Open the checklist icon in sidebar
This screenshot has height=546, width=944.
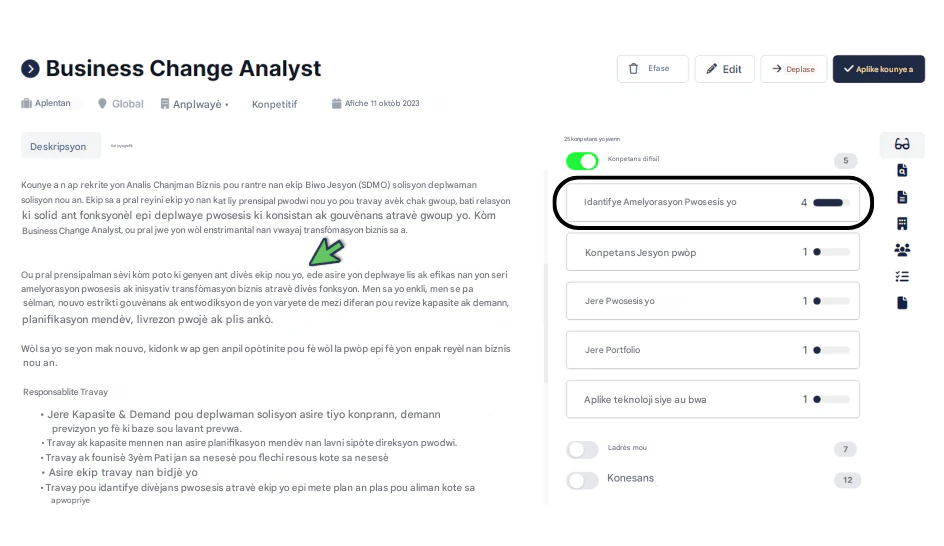tap(902, 276)
